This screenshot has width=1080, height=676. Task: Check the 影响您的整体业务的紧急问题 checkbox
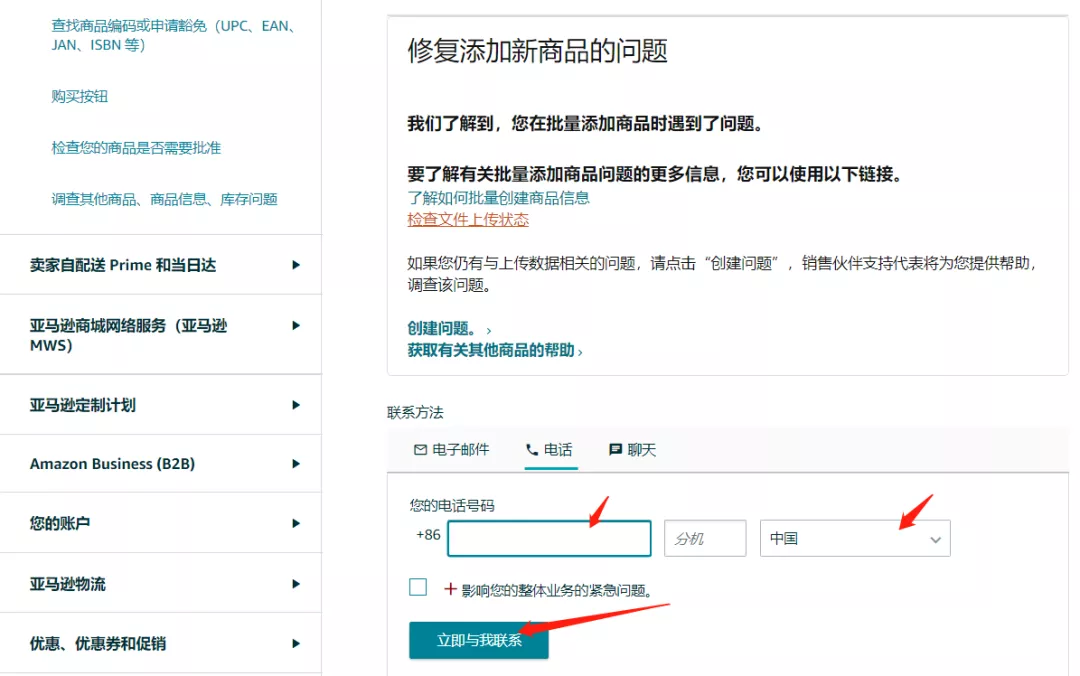(417, 587)
